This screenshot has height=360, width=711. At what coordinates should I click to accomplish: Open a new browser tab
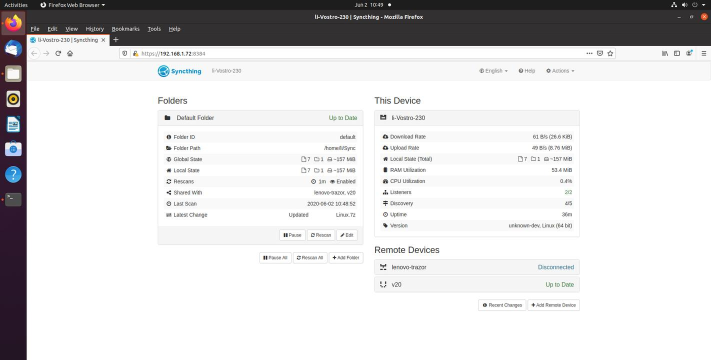pos(116,40)
